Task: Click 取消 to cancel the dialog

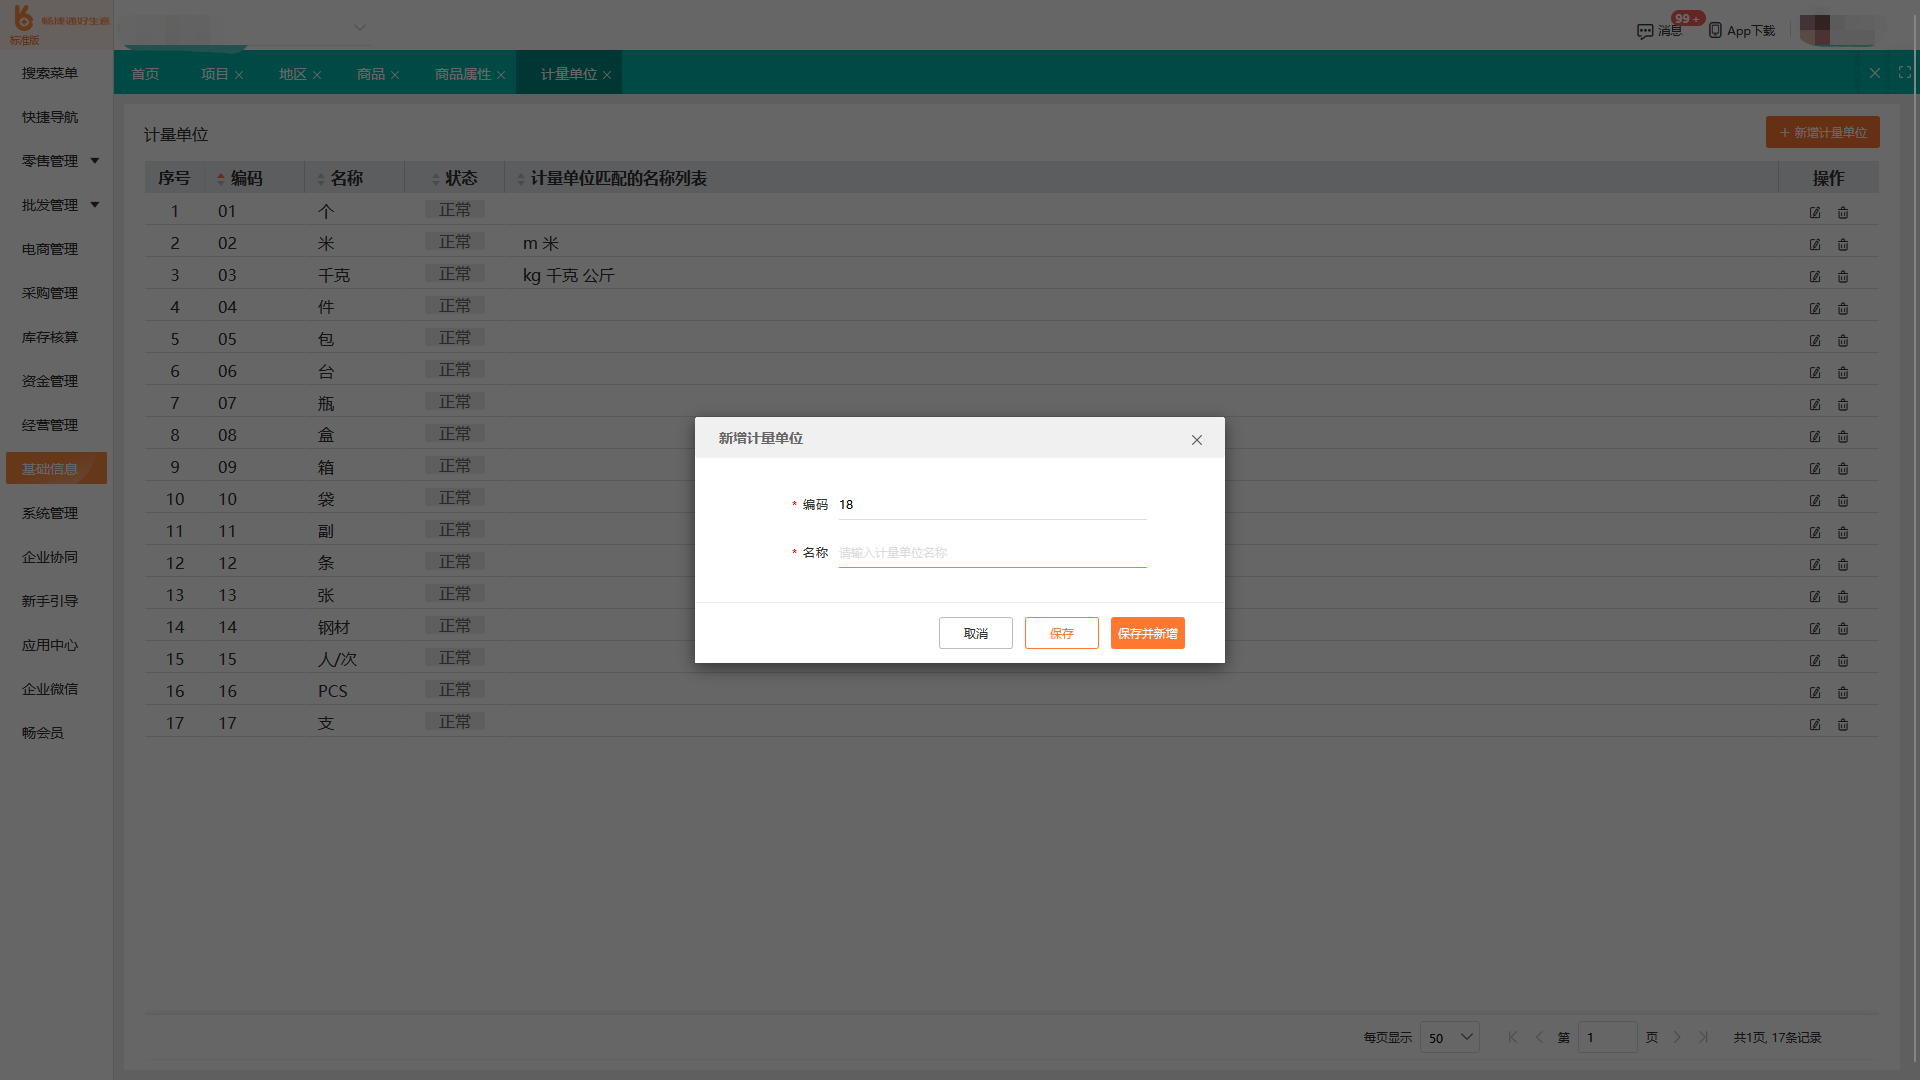Action: [976, 633]
